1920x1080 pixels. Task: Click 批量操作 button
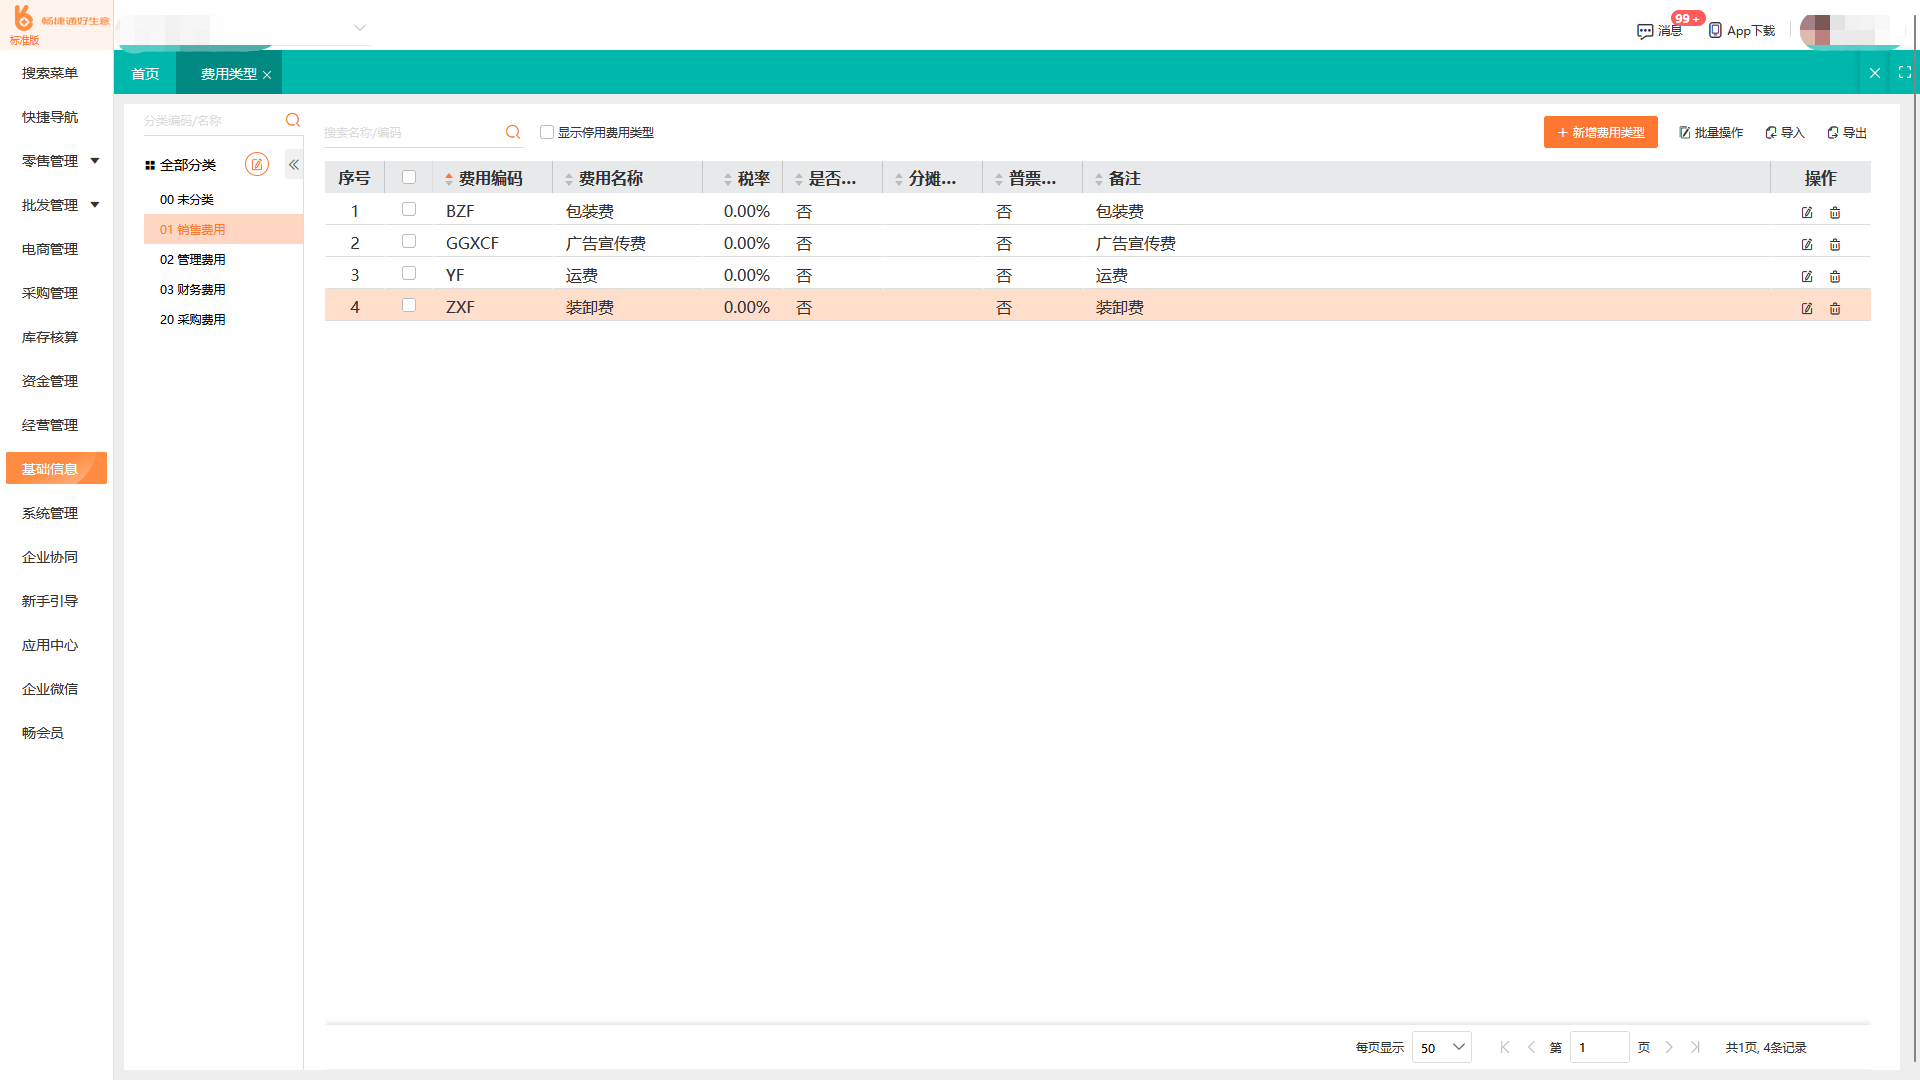(1710, 131)
